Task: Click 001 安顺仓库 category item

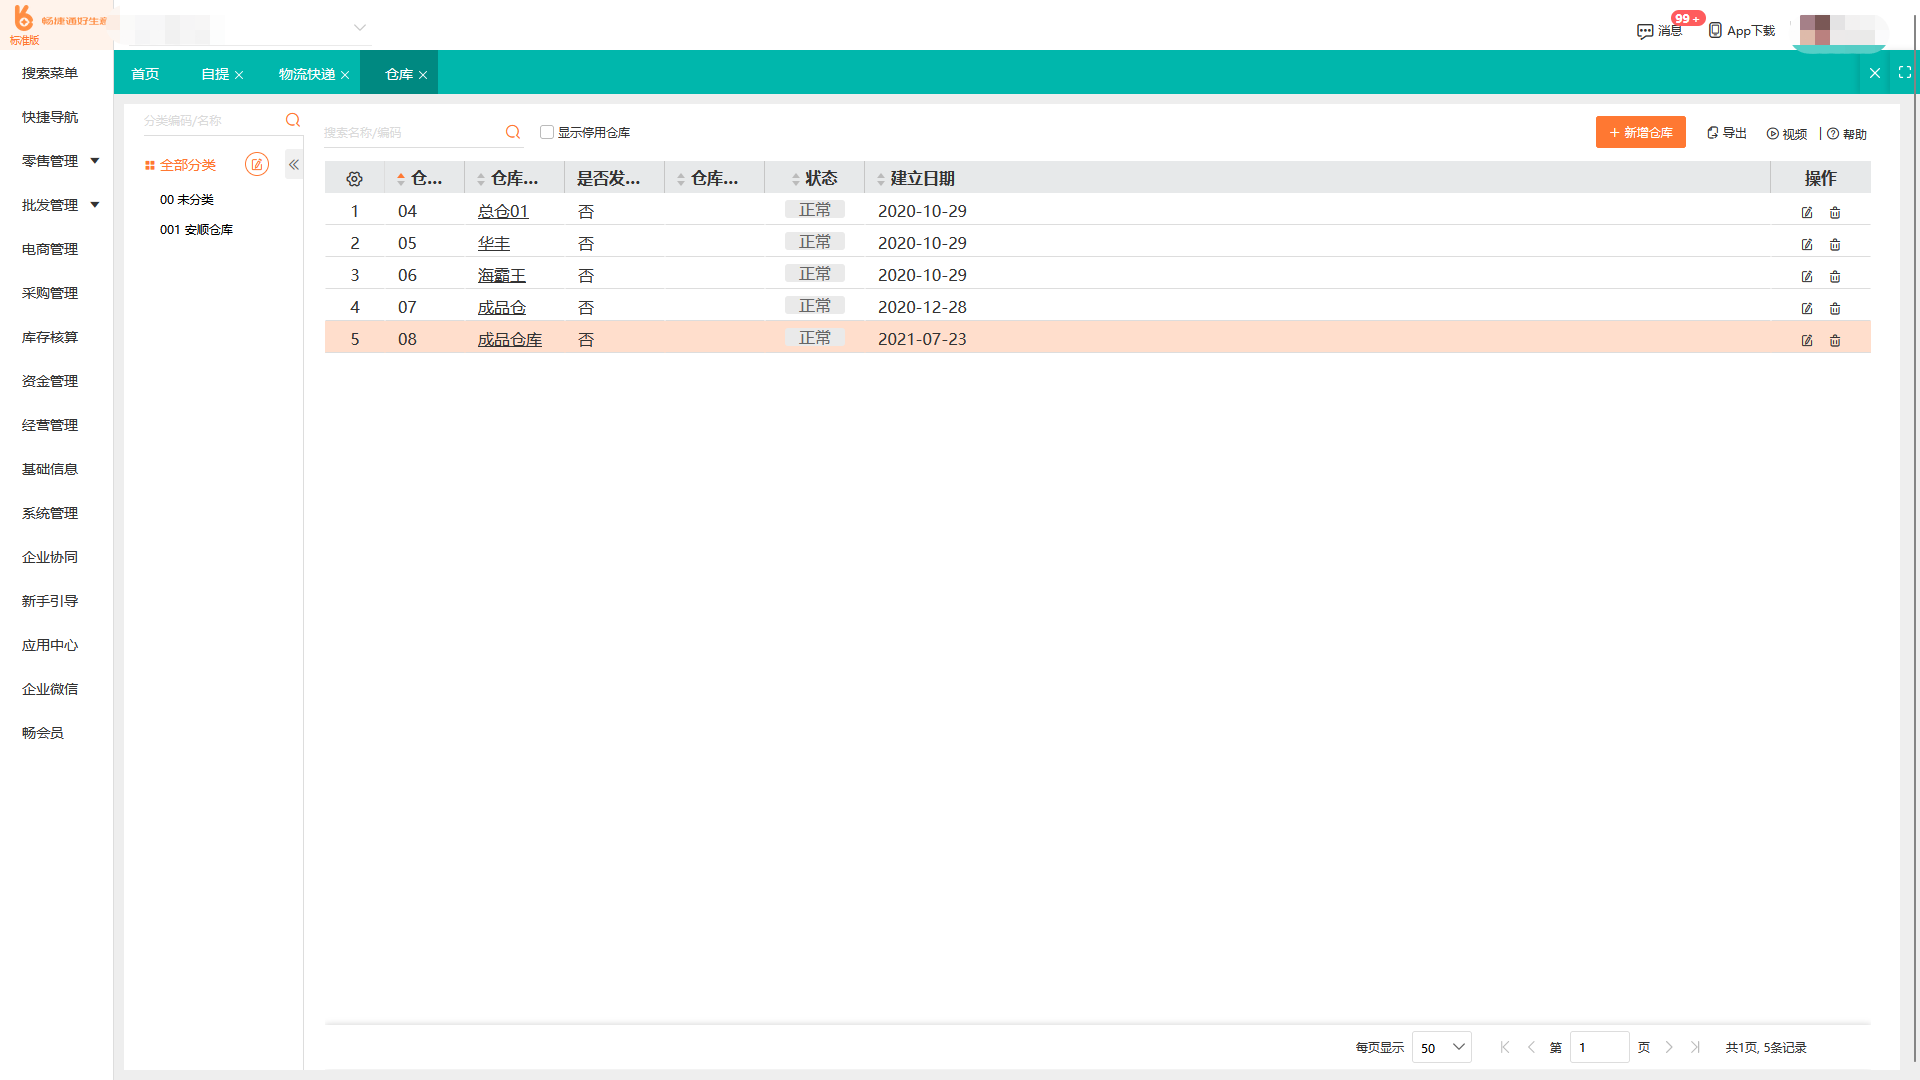Action: pyautogui.click(x=198, y=229)
